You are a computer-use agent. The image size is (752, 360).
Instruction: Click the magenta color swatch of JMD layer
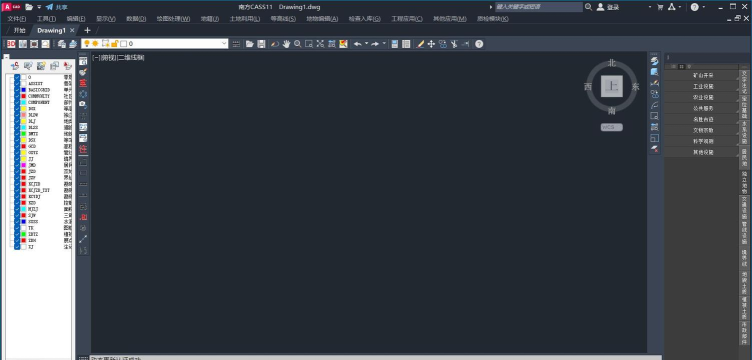(x=24, y=165)
